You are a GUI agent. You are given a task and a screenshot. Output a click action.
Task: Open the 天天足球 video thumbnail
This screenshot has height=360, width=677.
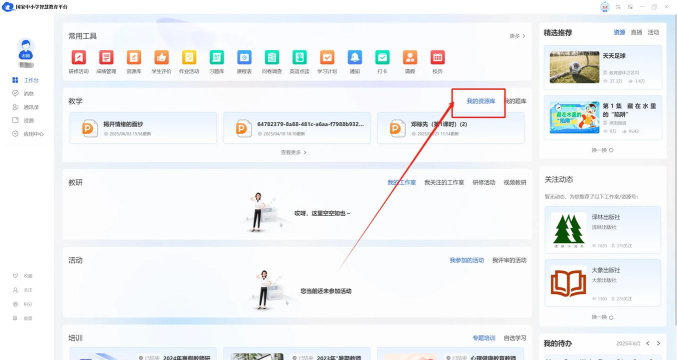click(575, 67)
